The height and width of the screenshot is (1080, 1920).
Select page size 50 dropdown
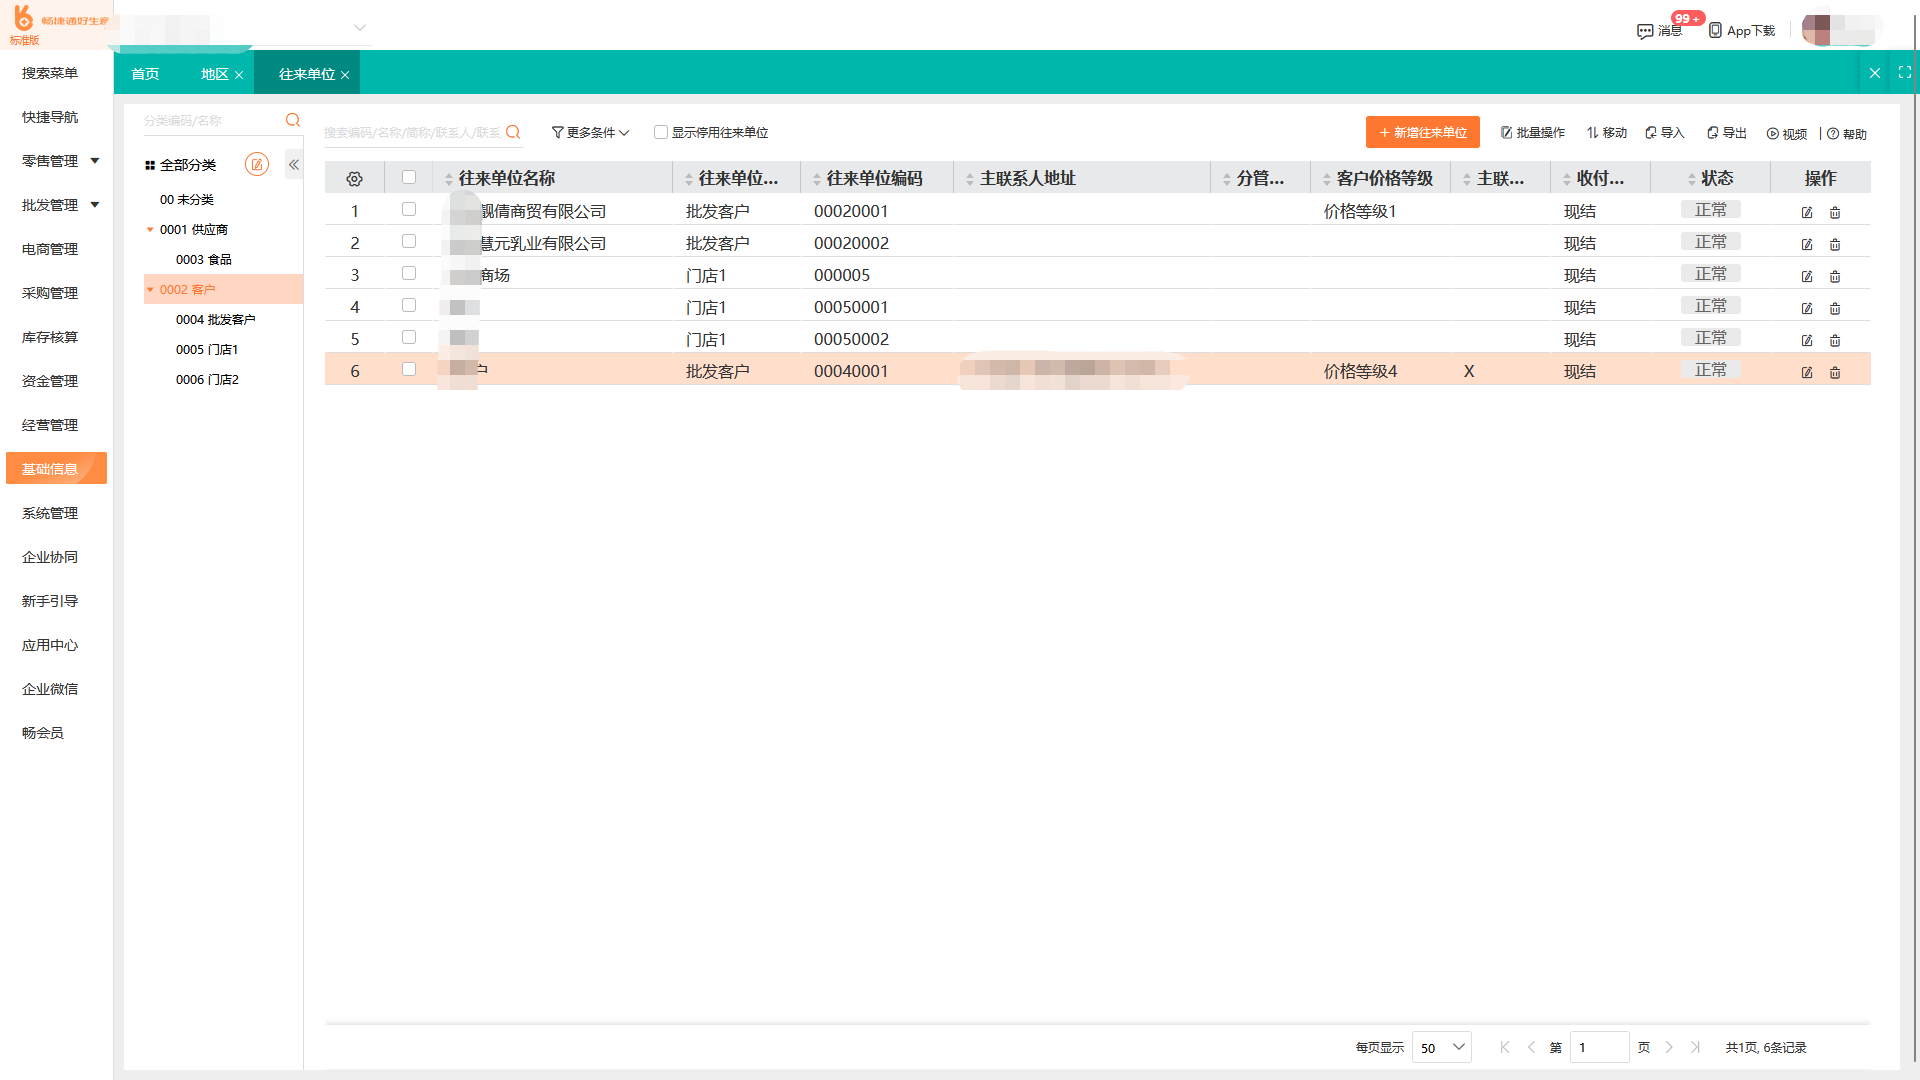click(1440, 1047)
